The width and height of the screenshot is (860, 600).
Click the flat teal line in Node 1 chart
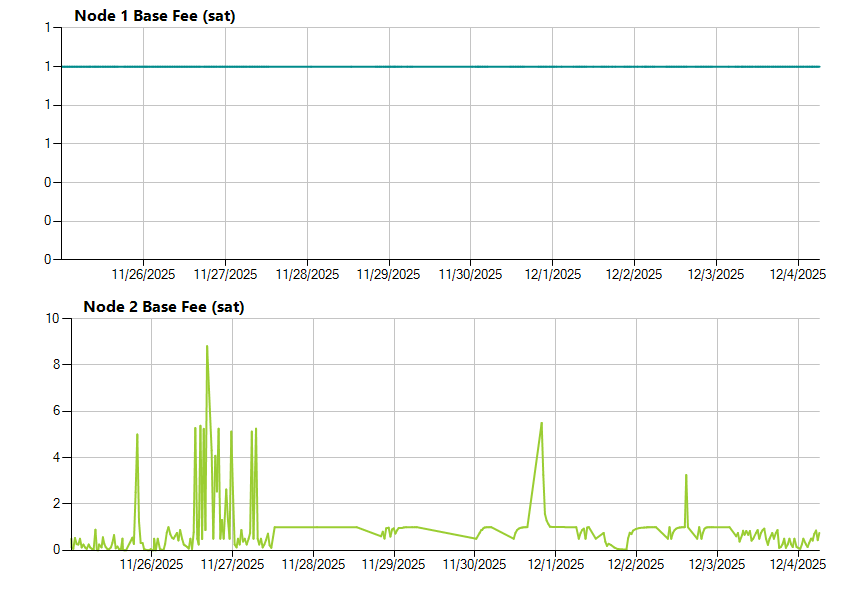pyautogui.click(x=440, y=66)
